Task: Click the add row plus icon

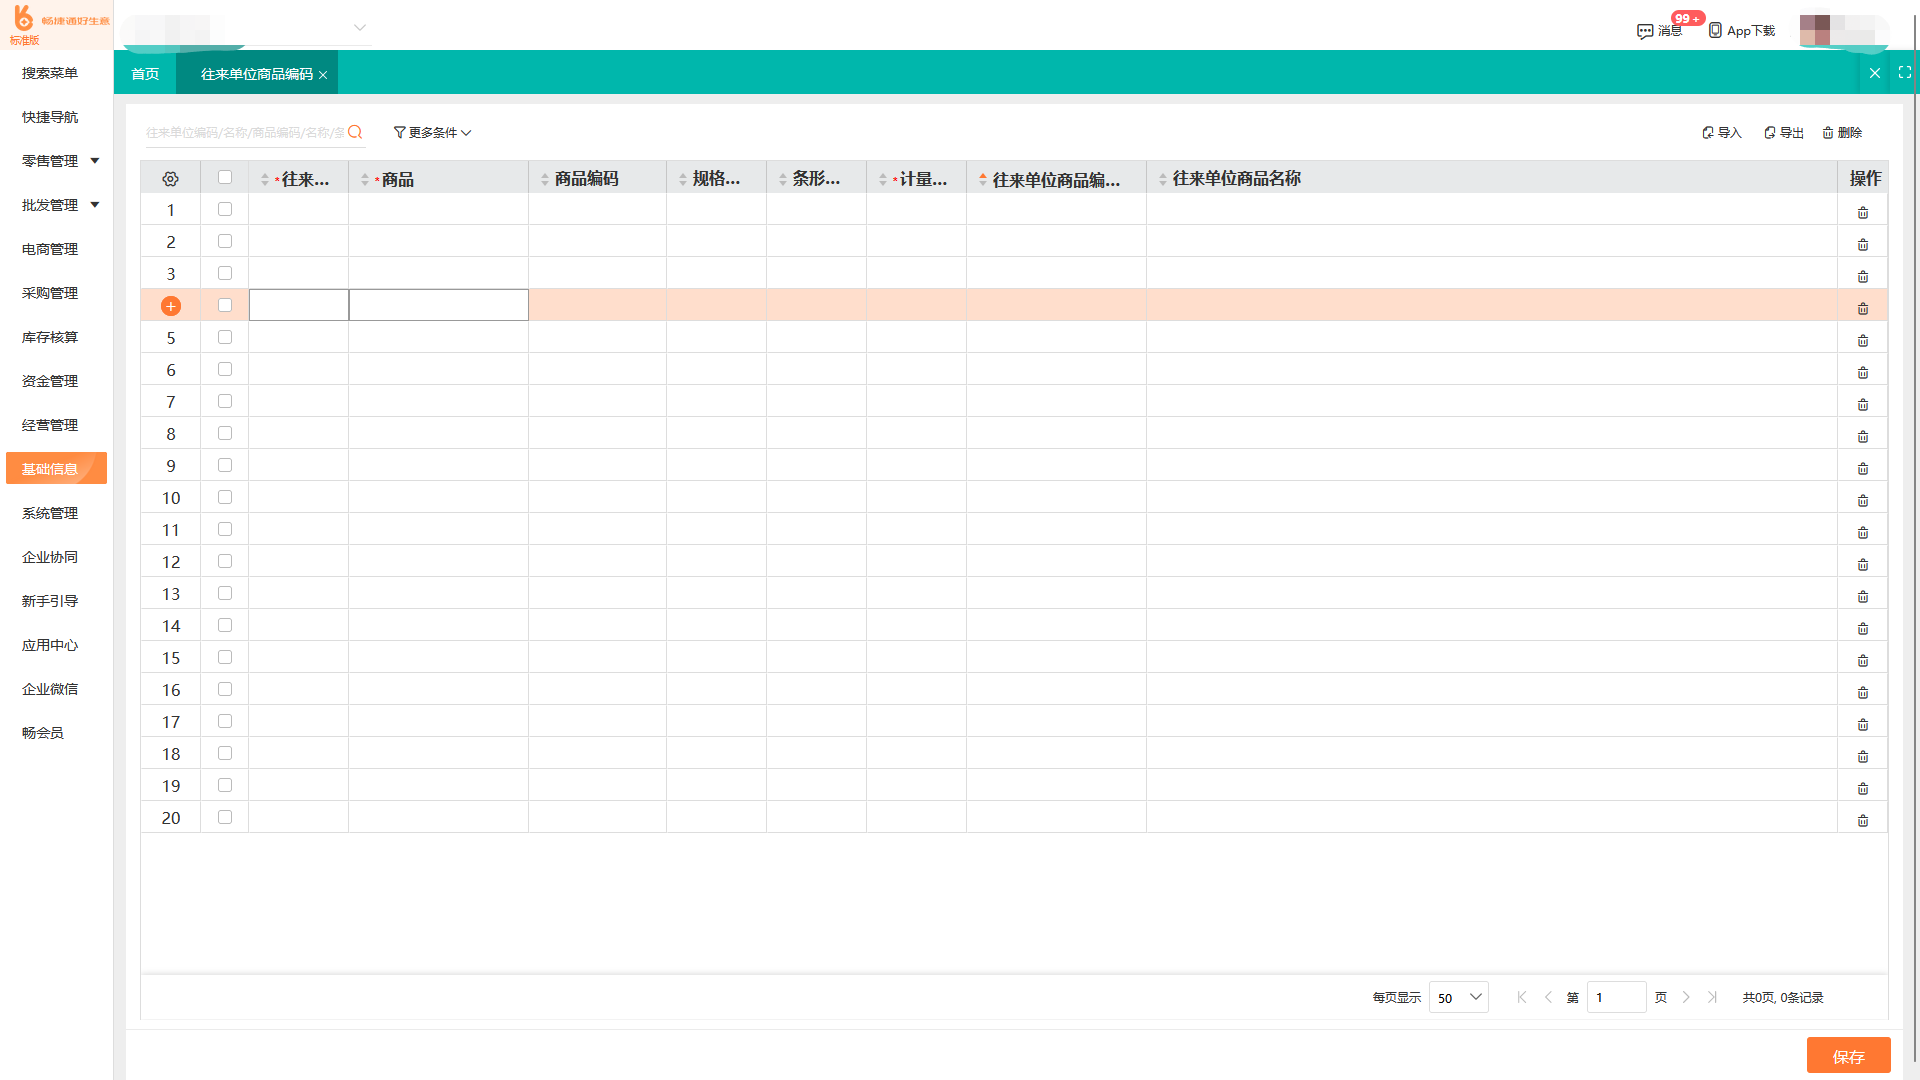Action: pos(170,306)
